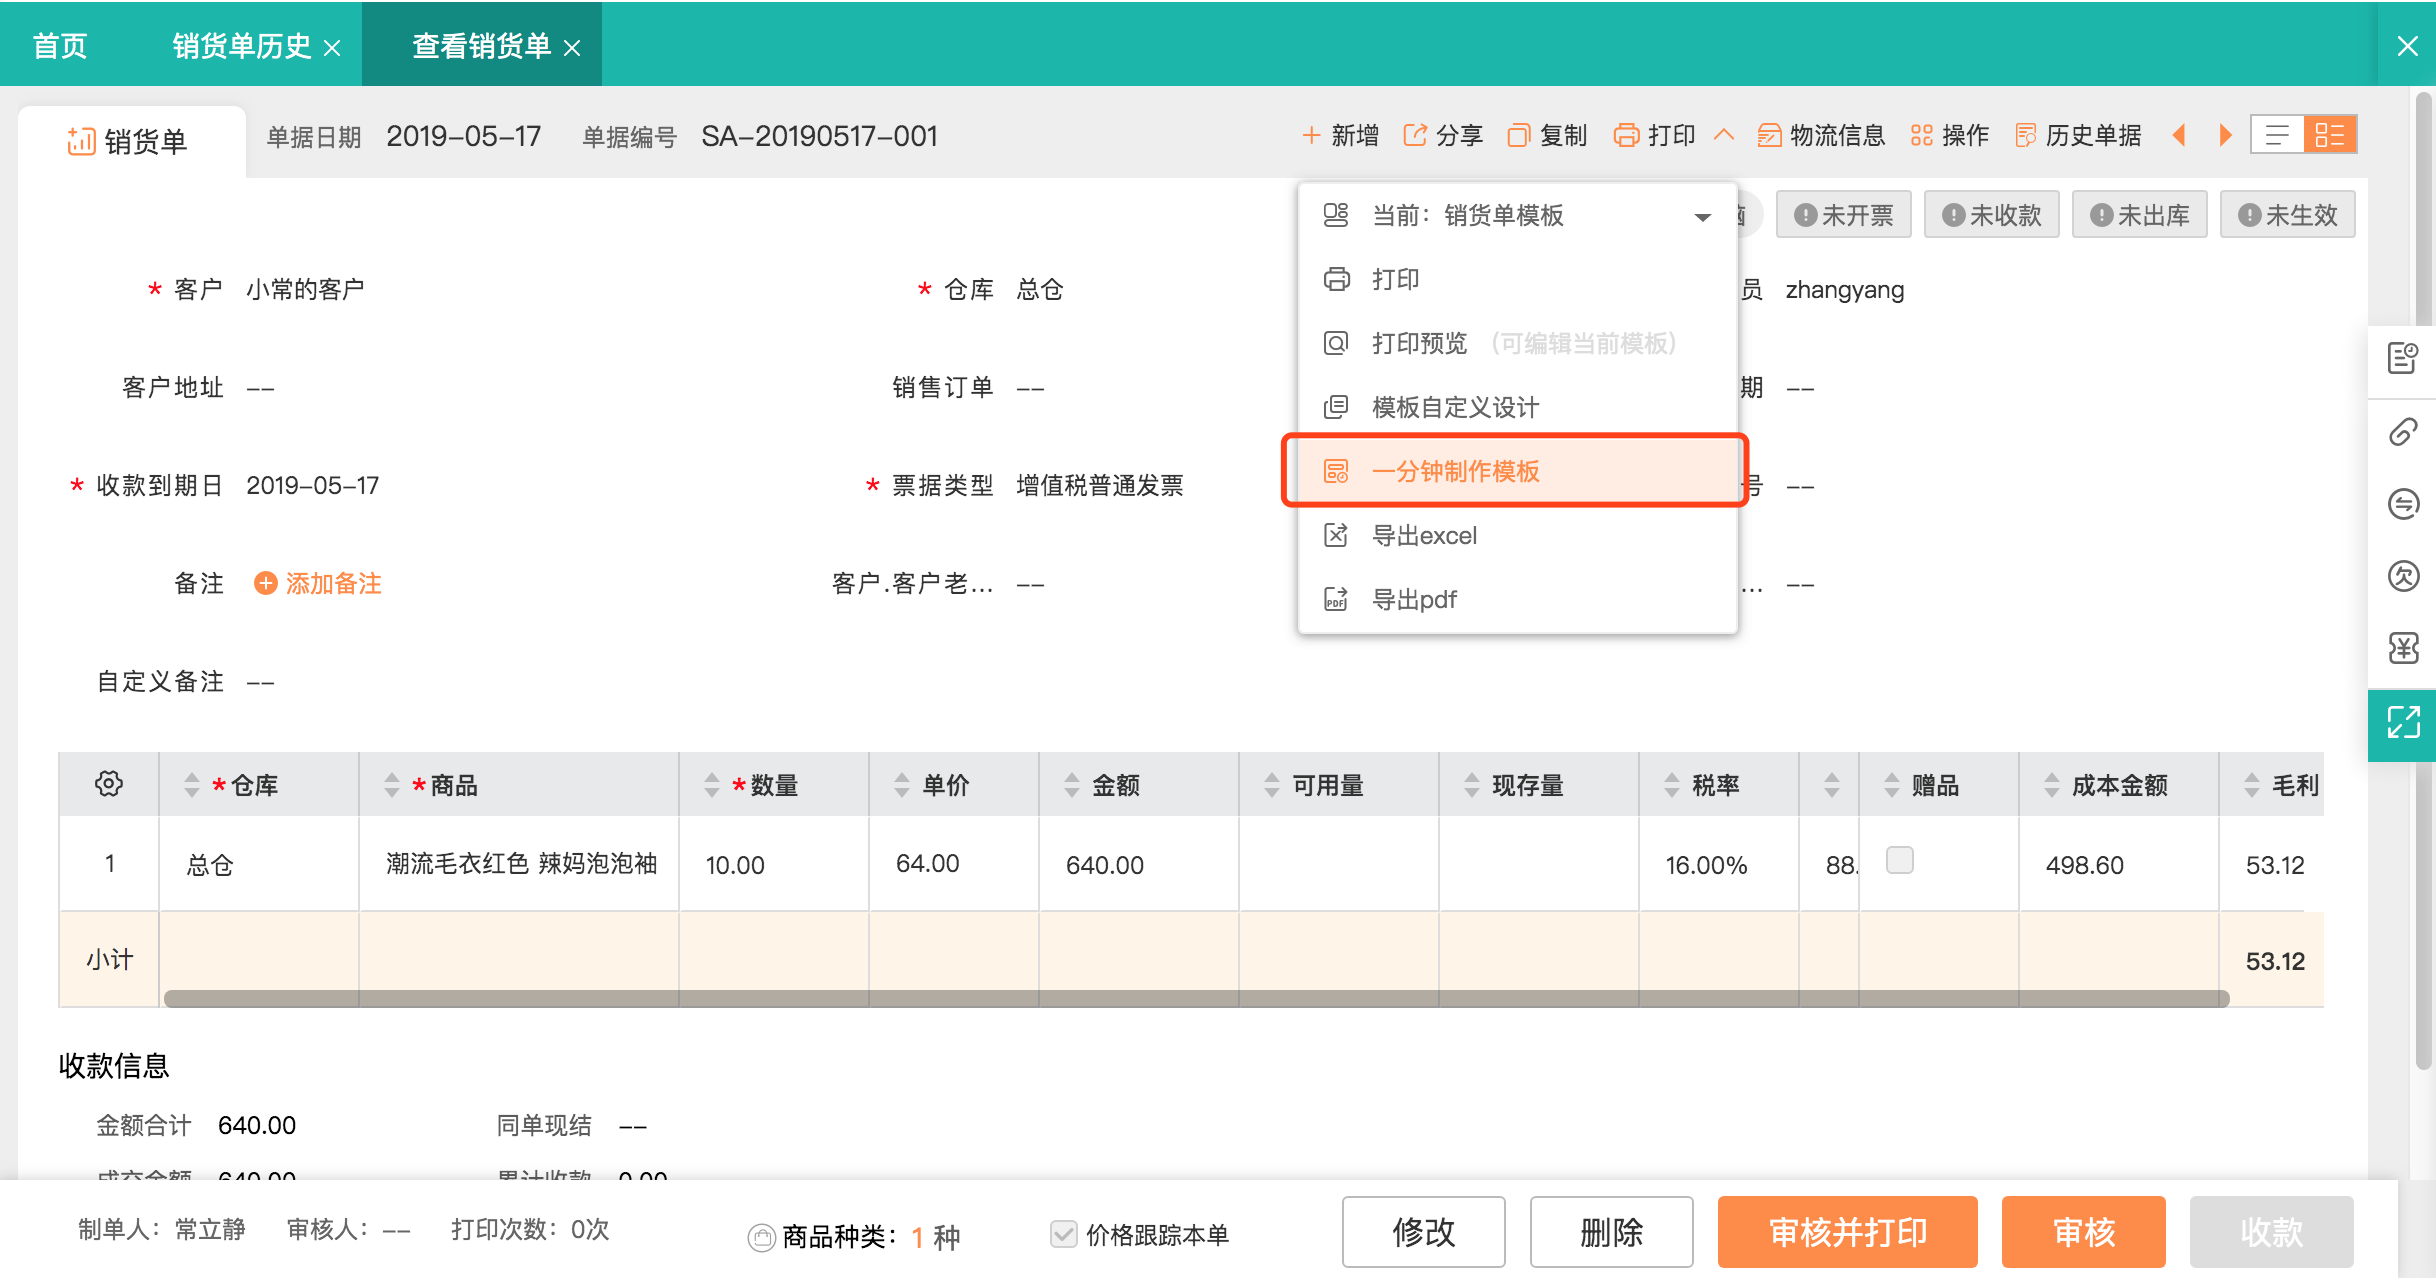Click the 赠品 checkbox in row 1

pos(1900,861)
